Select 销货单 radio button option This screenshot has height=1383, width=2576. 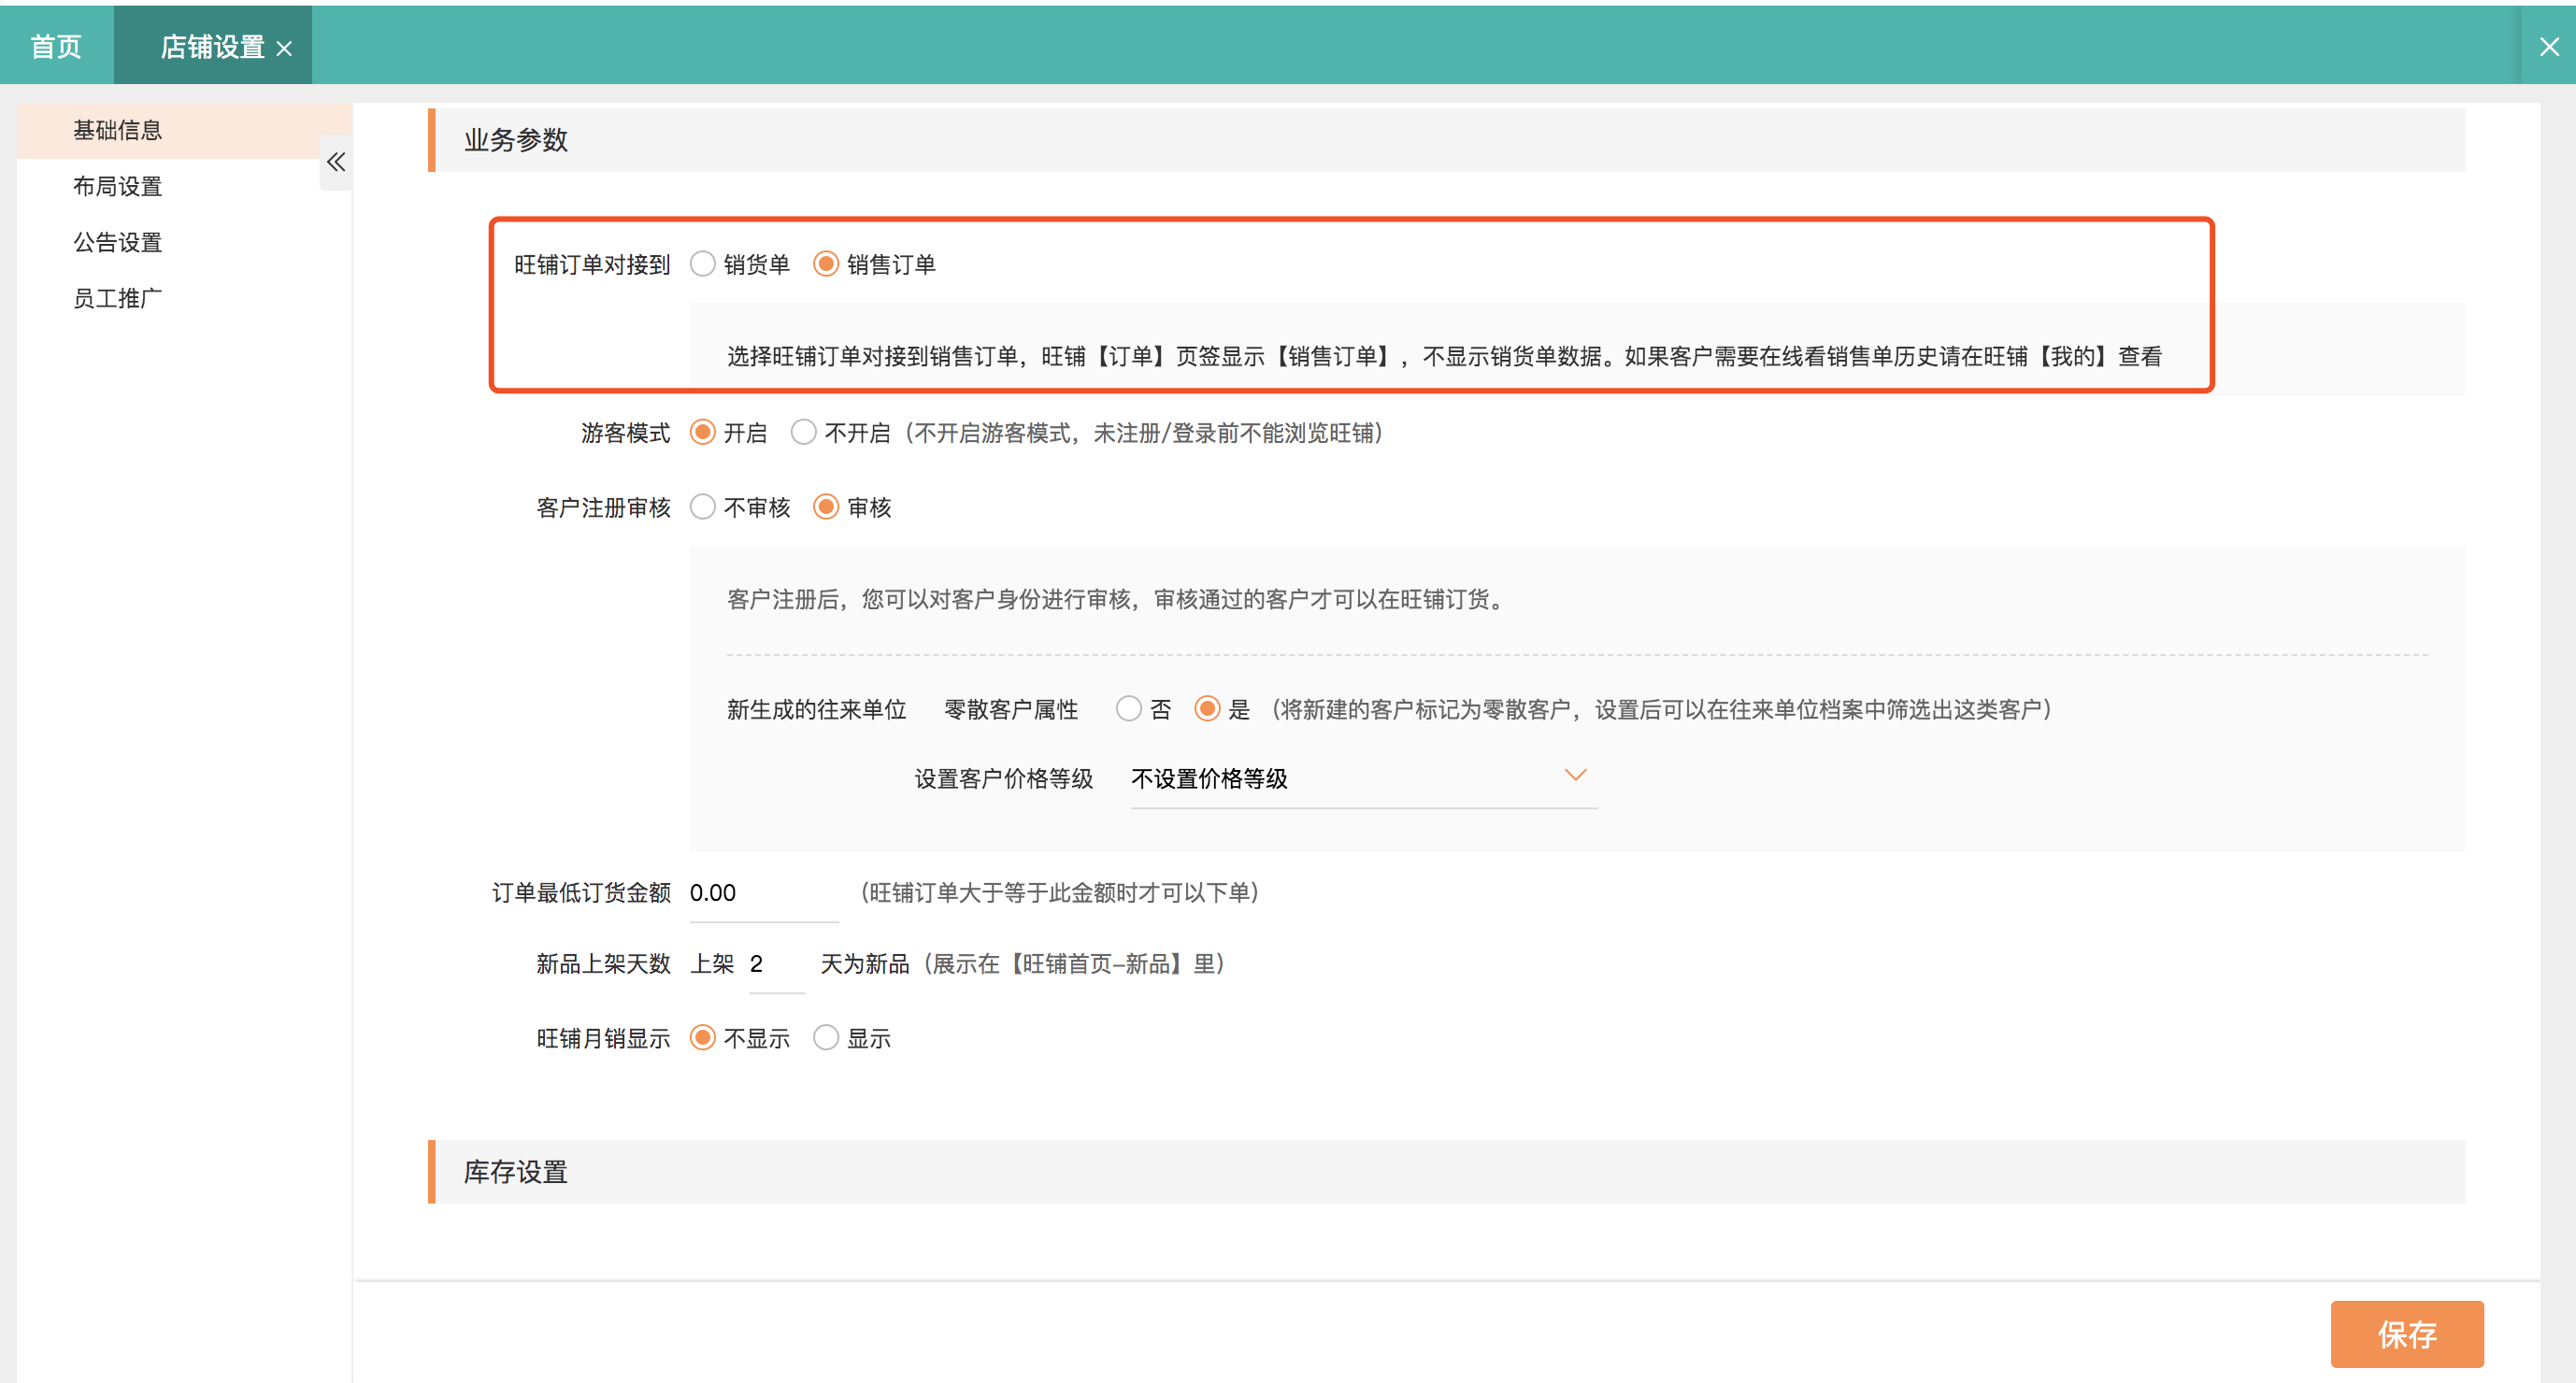[x=700, y=263]
